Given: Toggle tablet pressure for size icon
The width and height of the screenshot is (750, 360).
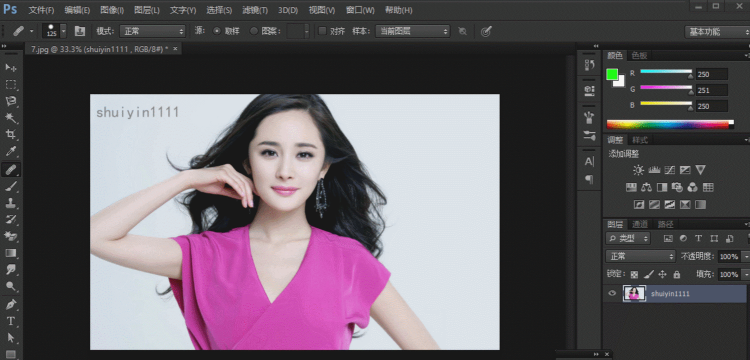Looking at the screenshot, I should 486,31.
